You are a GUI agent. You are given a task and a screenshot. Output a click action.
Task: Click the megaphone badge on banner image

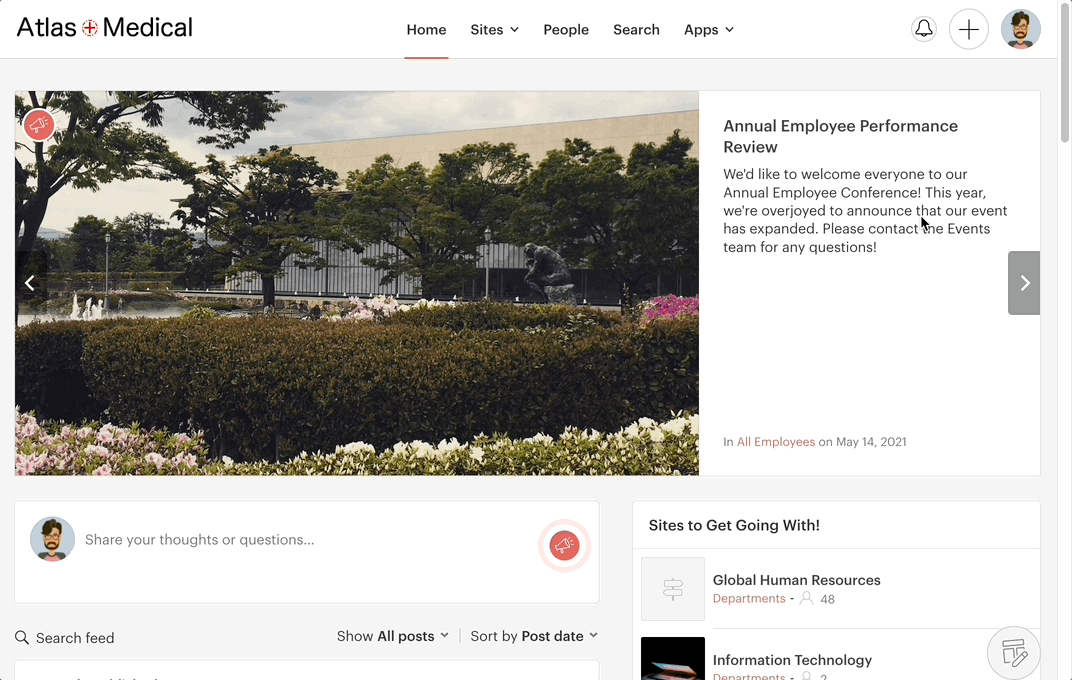pos(39,125)
